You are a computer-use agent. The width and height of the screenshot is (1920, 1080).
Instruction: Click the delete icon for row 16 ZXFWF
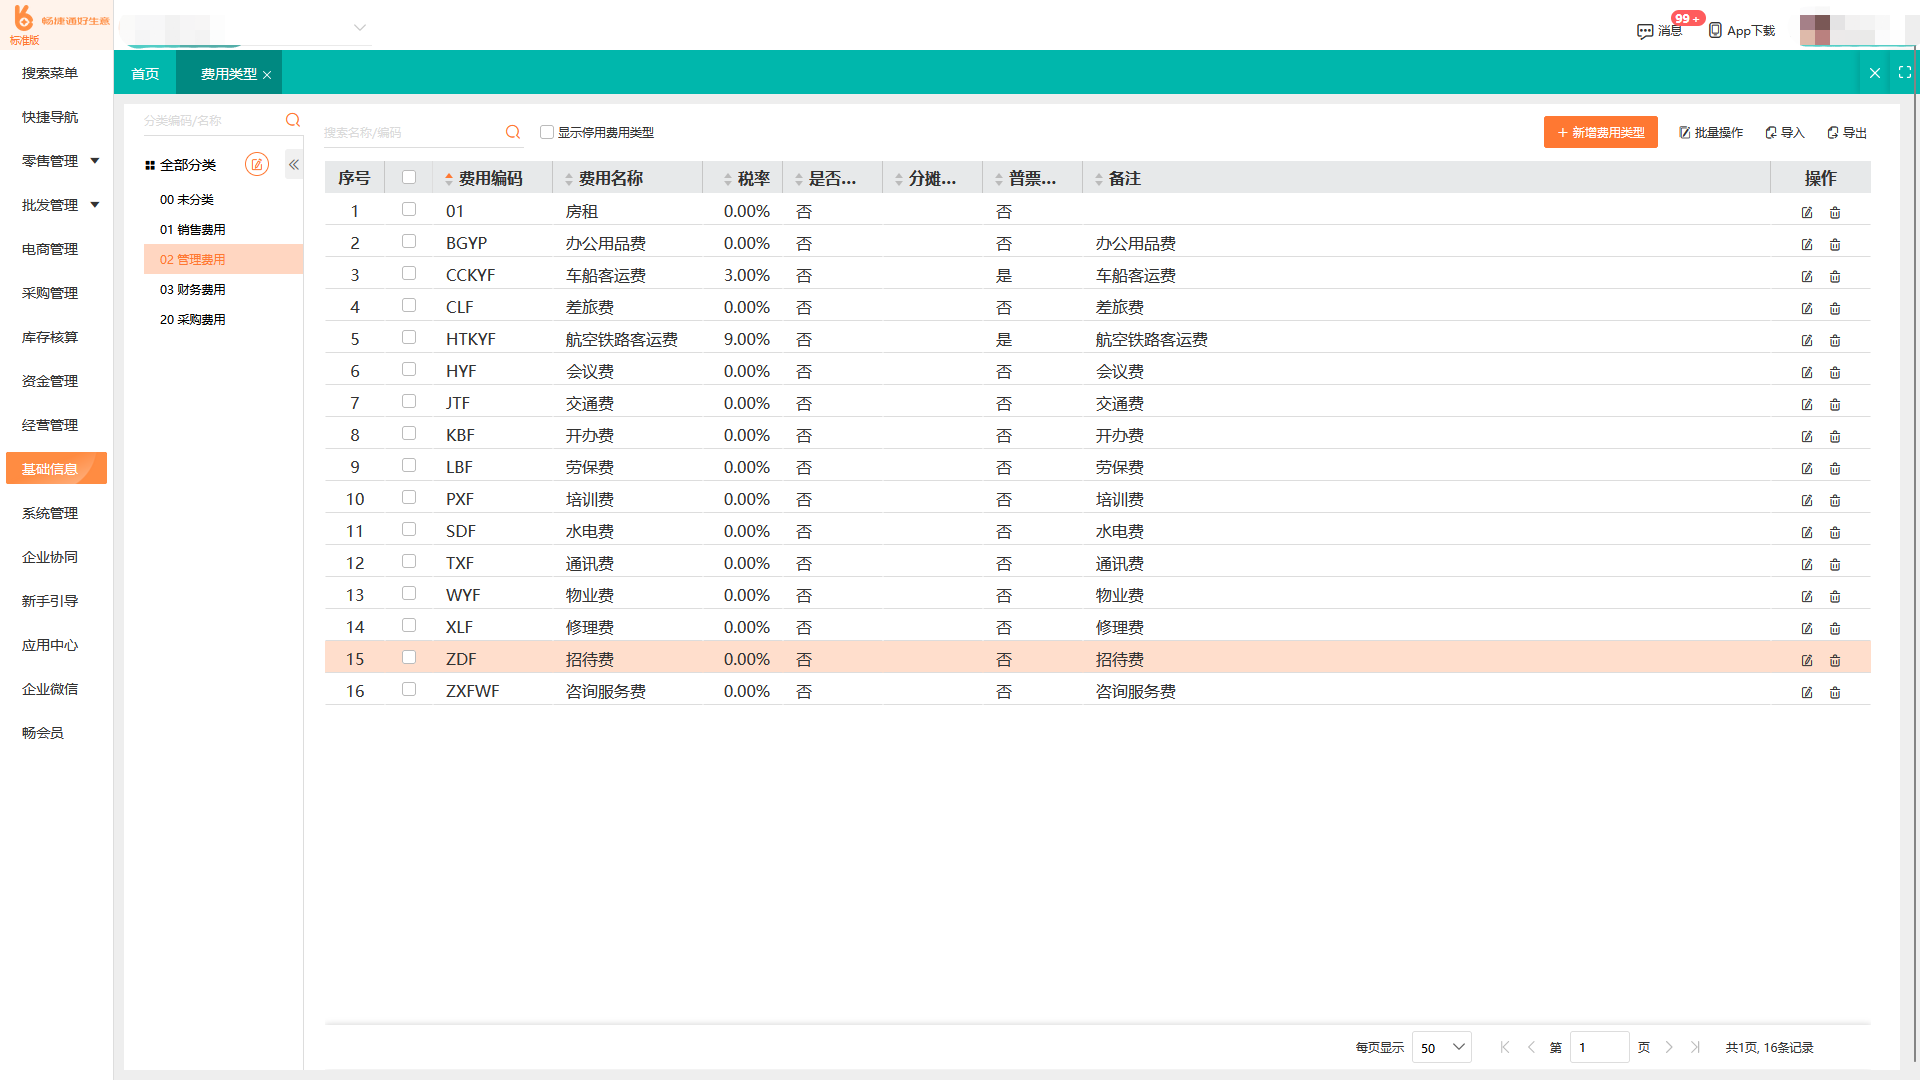click(x=1834, y=691)
